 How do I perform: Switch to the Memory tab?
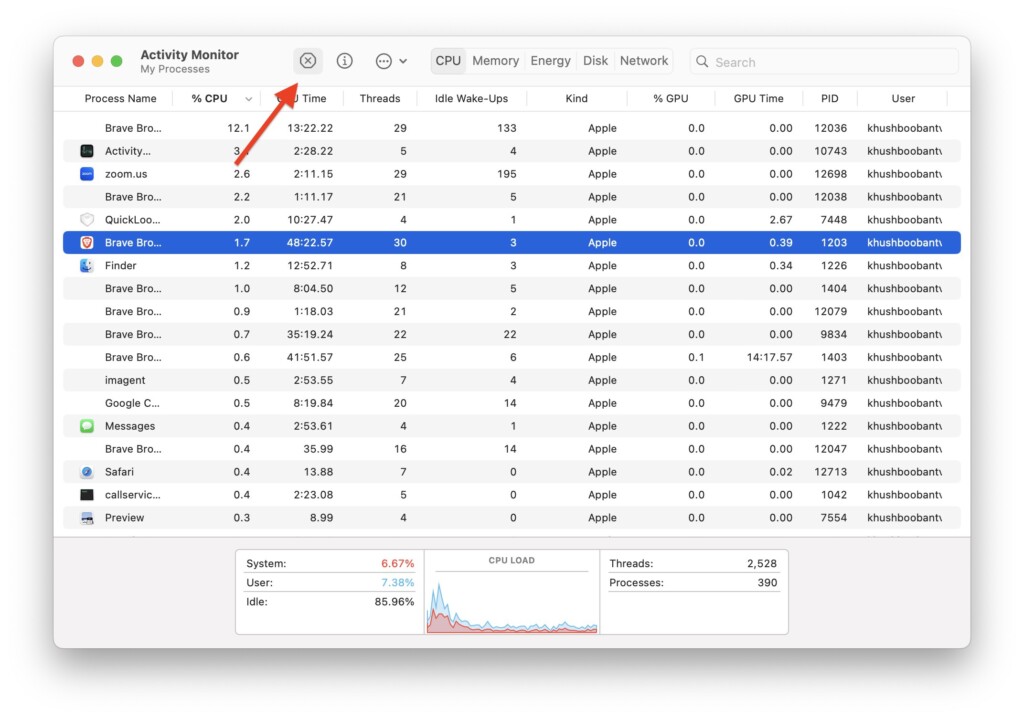tap(496, 61)
